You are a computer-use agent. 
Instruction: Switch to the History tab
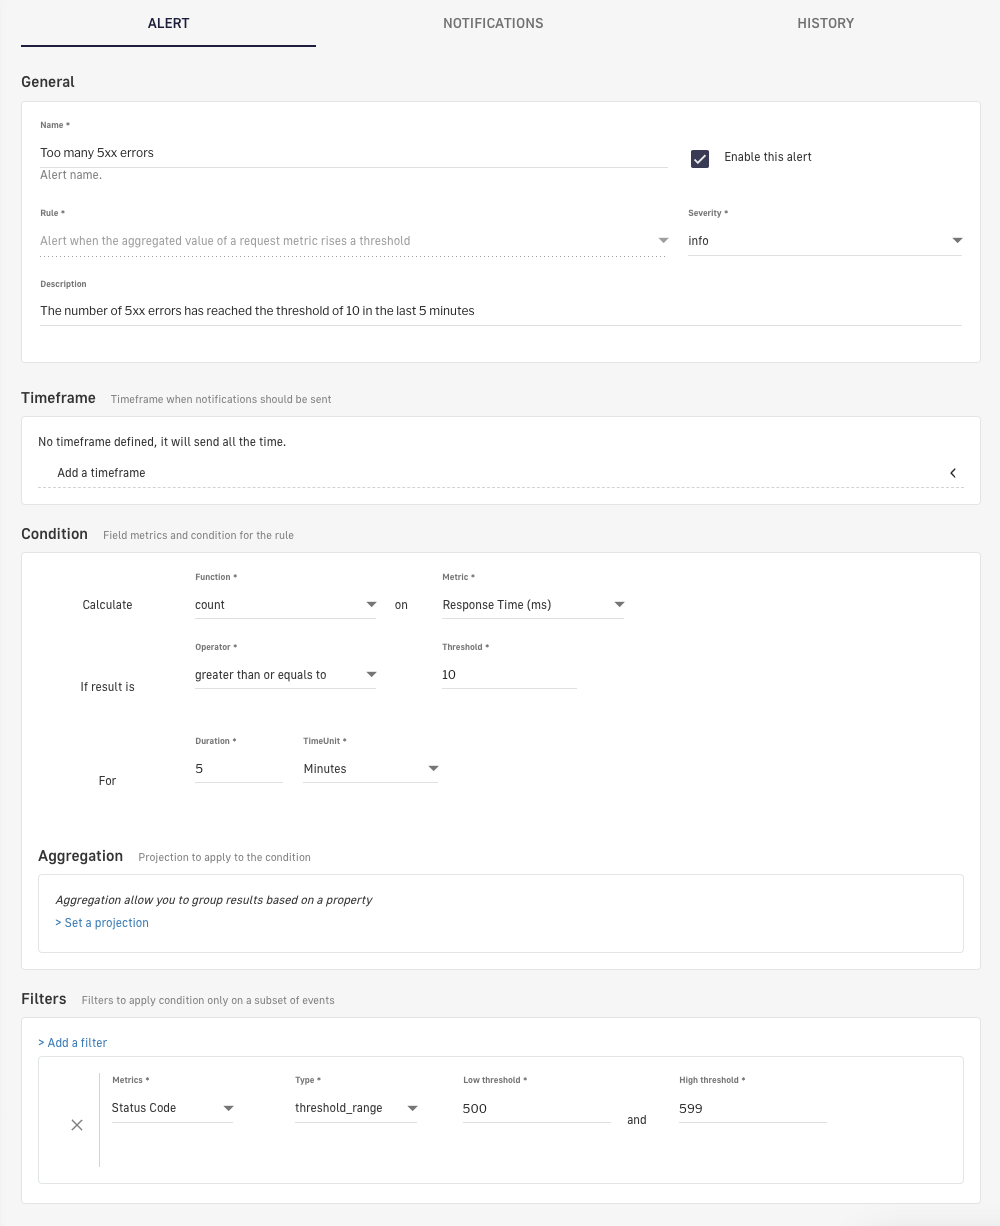coord(825,23)
